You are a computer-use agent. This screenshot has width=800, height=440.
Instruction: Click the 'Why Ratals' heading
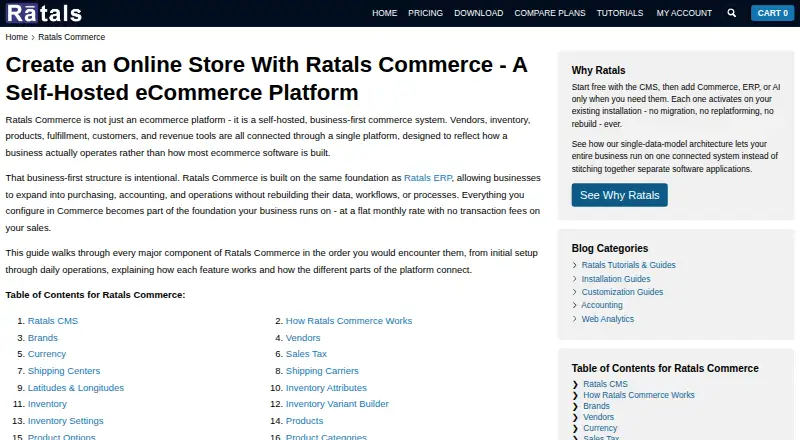coord(598,70)
